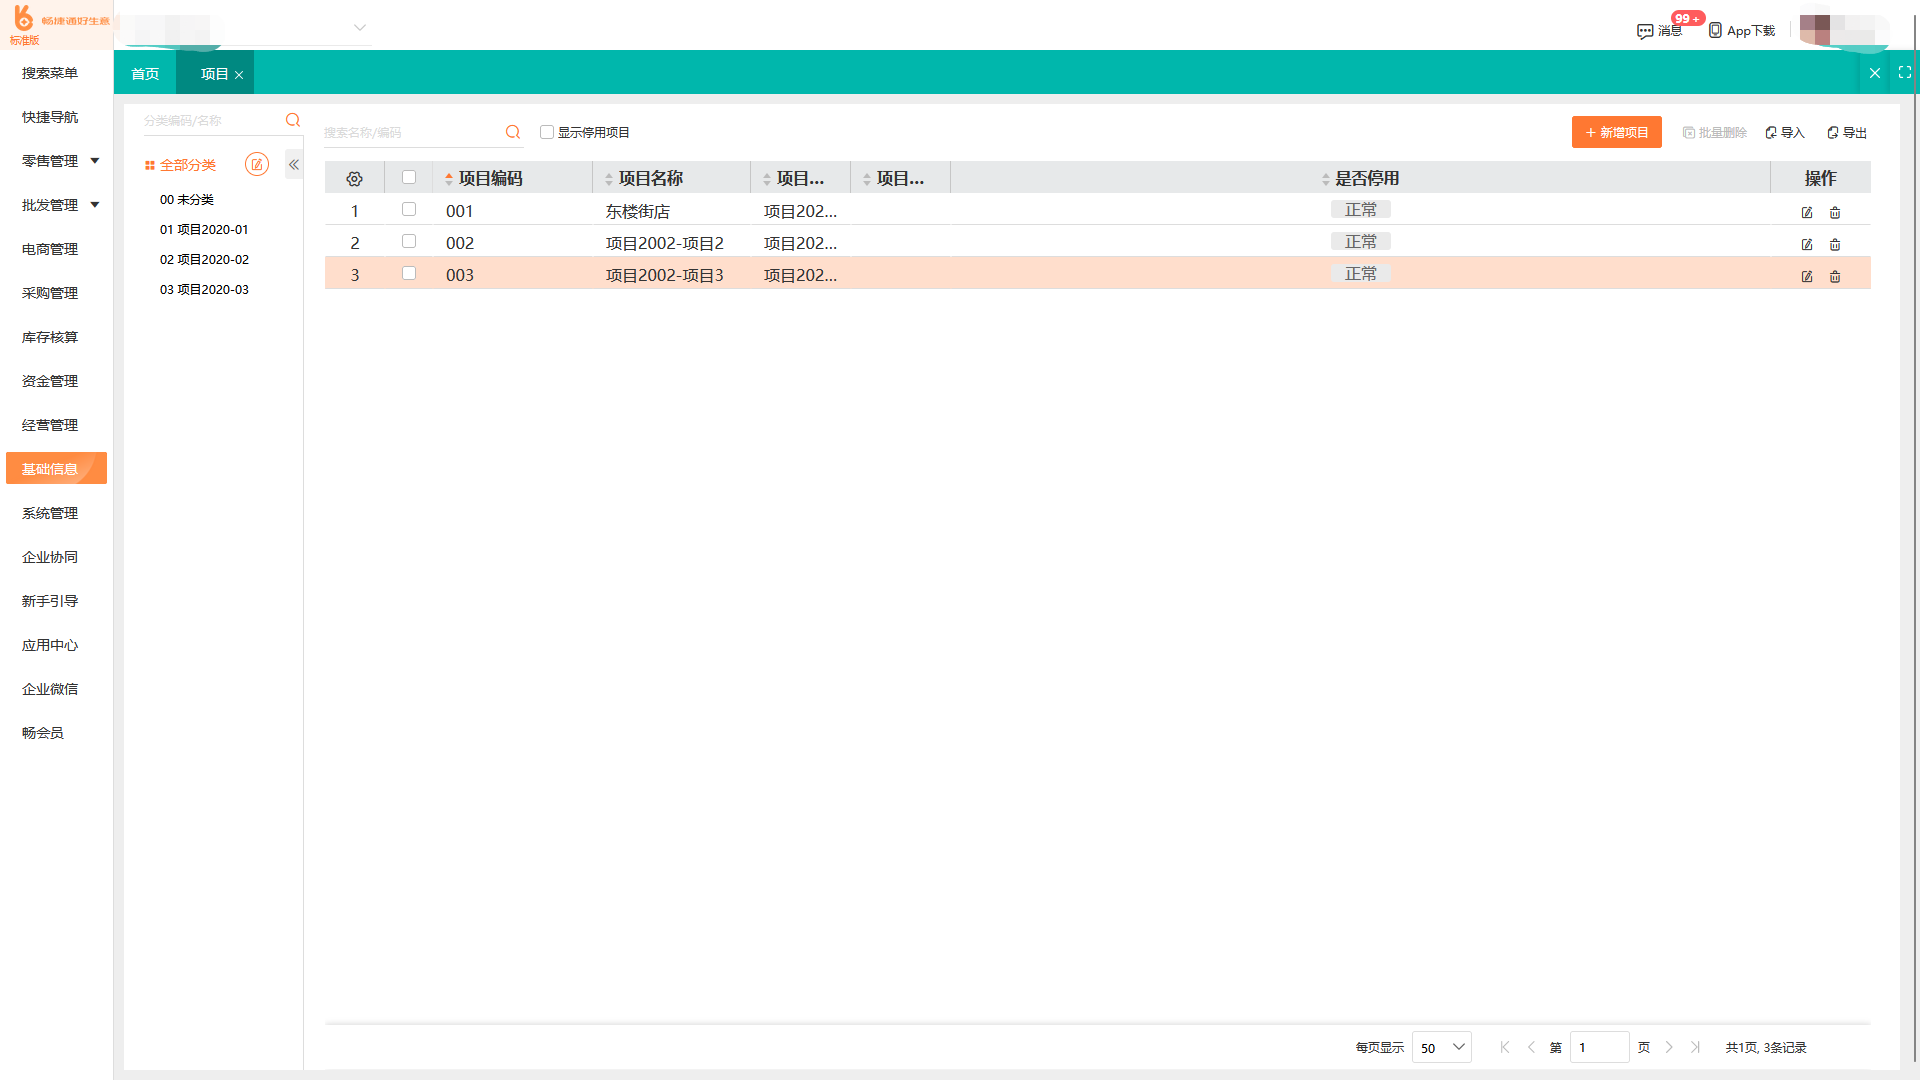Toggle the 显示停用项目 checkbox
1920x1080 pixels.
(546, 132)
